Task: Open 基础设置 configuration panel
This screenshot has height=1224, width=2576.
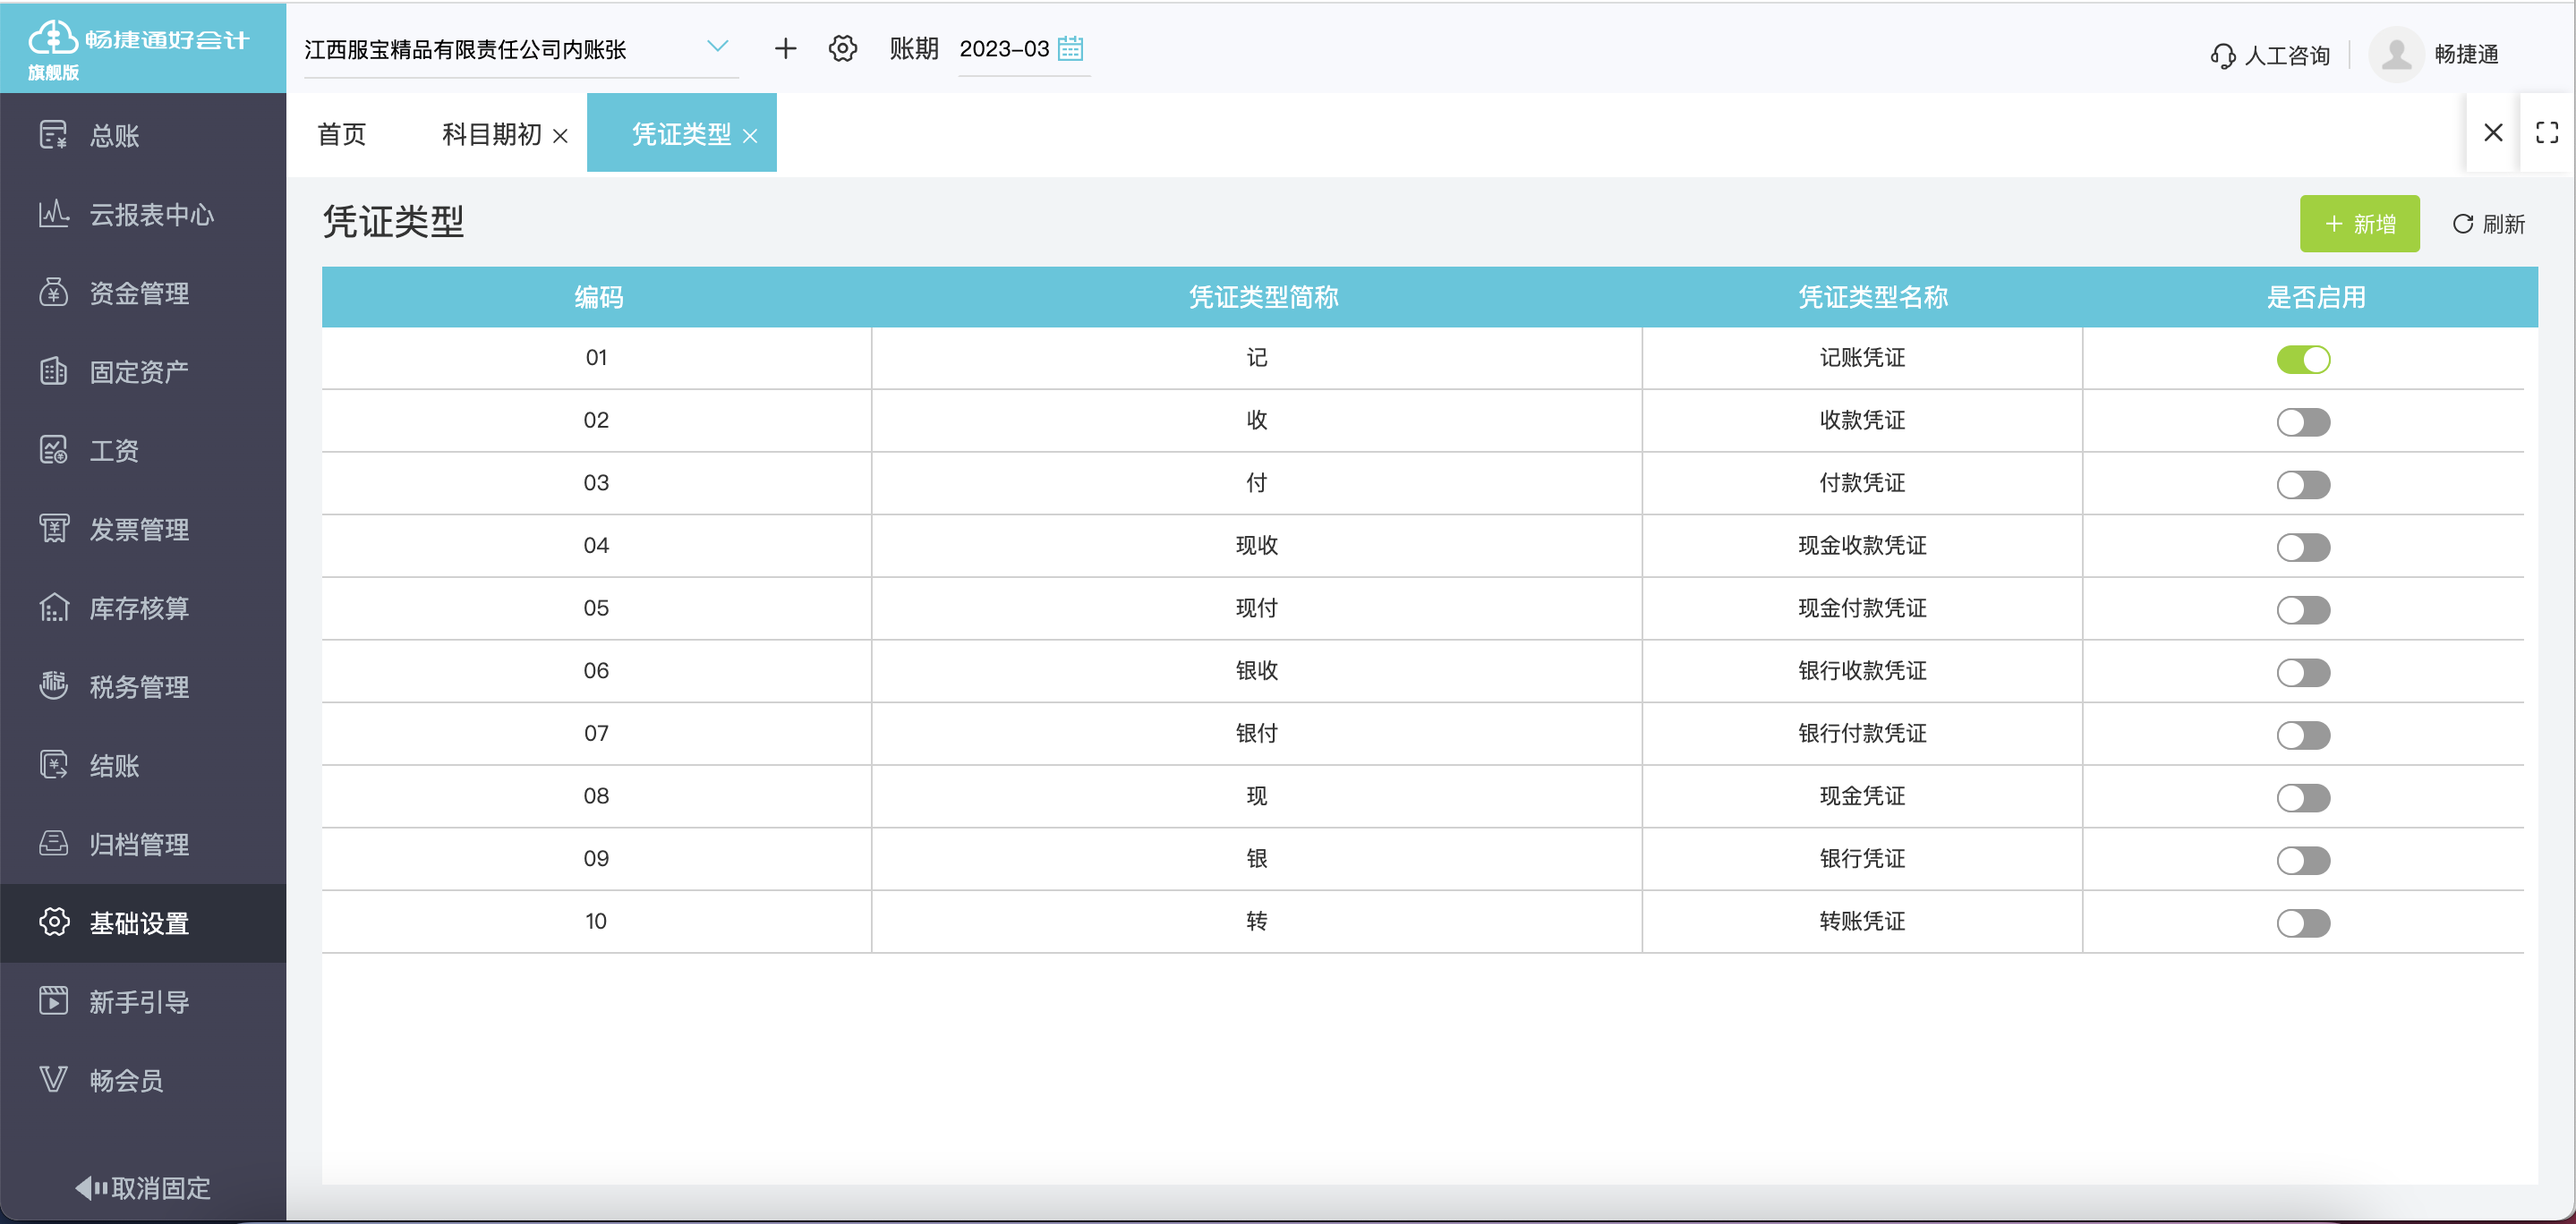Action: pyautogui.click(x=143, y=922)
